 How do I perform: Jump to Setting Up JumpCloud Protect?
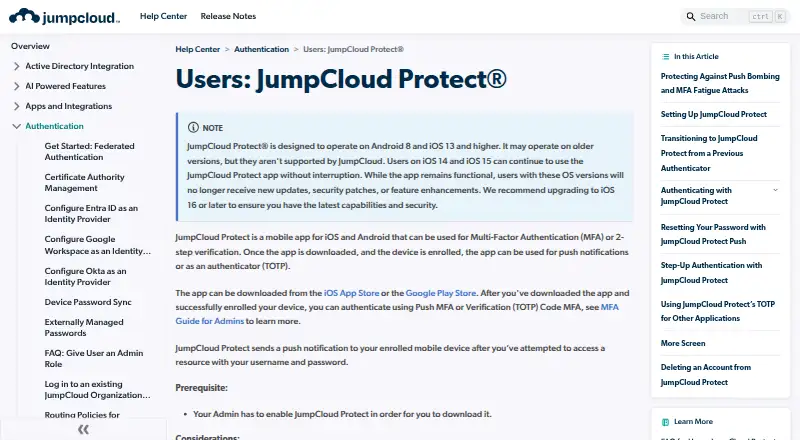tap(713, 114)
